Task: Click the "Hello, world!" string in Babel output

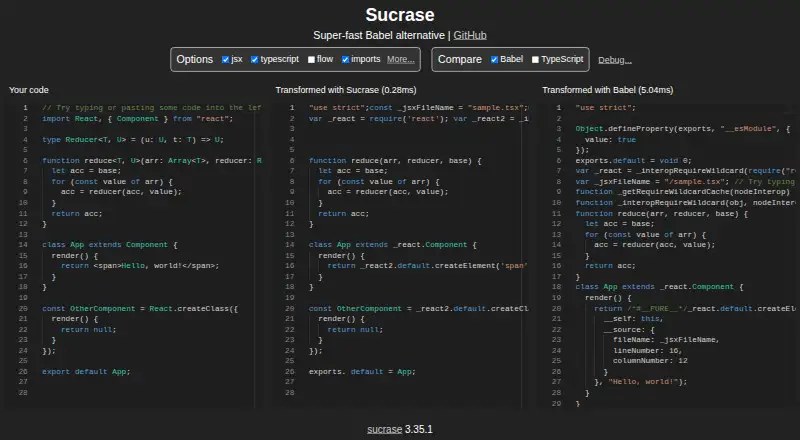Action: pyautogui.click(x=643, y=382)
